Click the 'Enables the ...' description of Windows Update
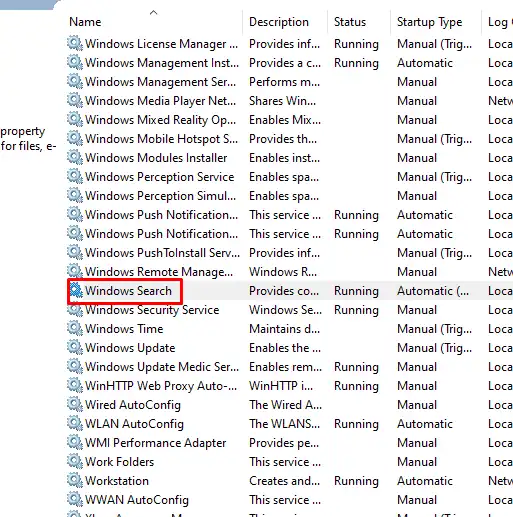The width and height of the screenshot is (513, 517). click(x=285, y=348)
